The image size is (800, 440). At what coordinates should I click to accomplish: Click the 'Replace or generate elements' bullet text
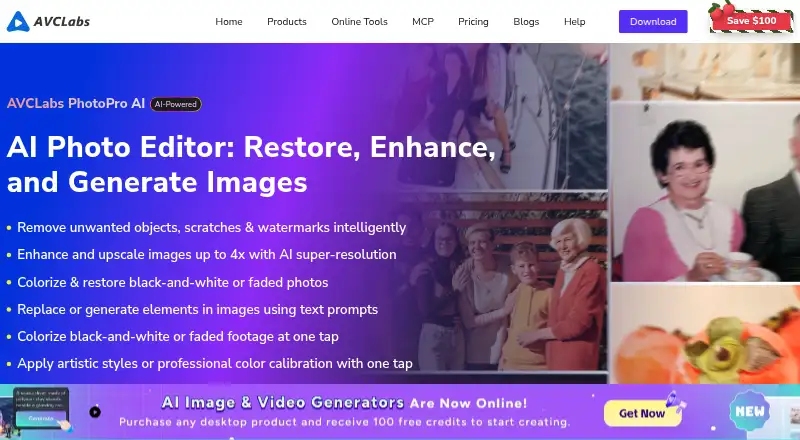tap(197, 309)
